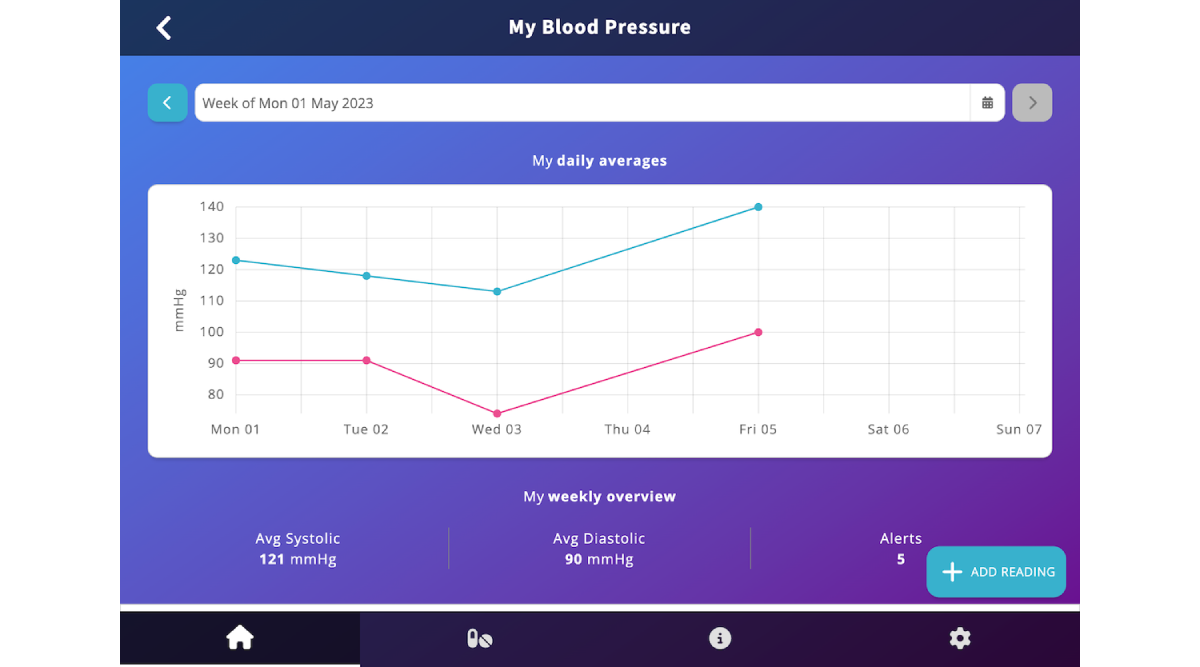This screenshot has width=1200, height=667.
Task: Open the Home tab
Action: pyautogui.click(x=240, y=638)
